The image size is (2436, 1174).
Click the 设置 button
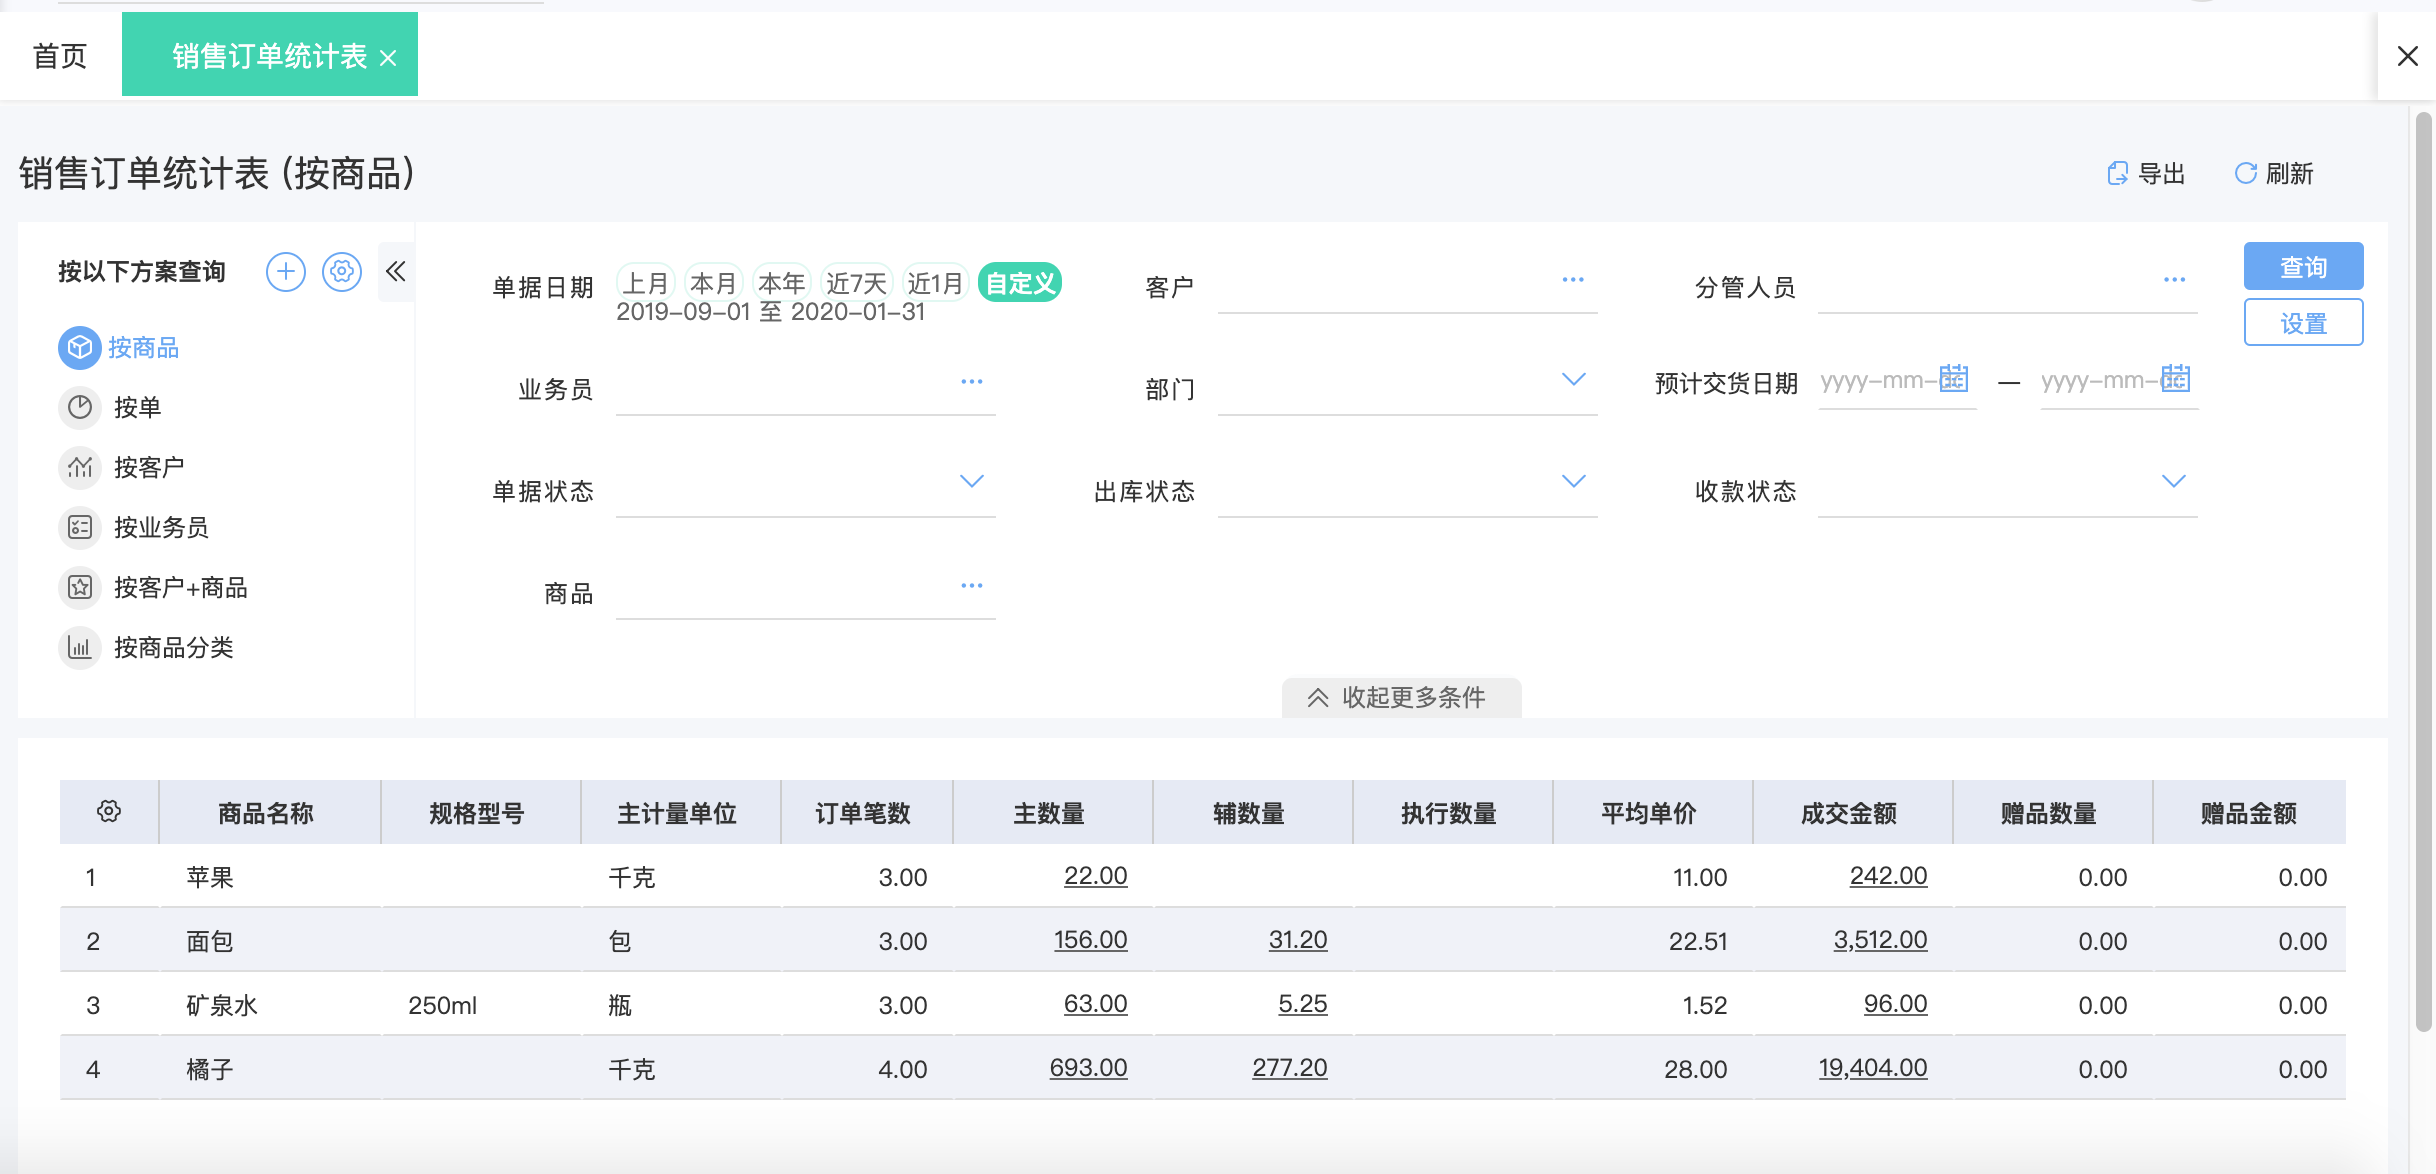pyautogui.click(x=2306, y=323)
